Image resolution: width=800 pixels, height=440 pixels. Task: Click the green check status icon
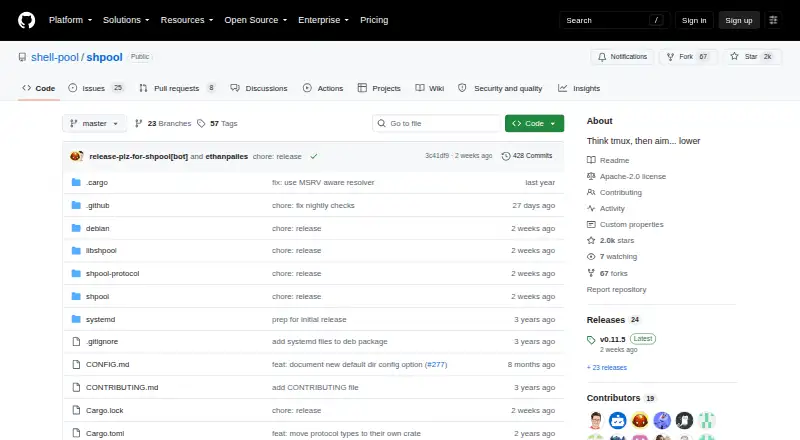(314, 156)
